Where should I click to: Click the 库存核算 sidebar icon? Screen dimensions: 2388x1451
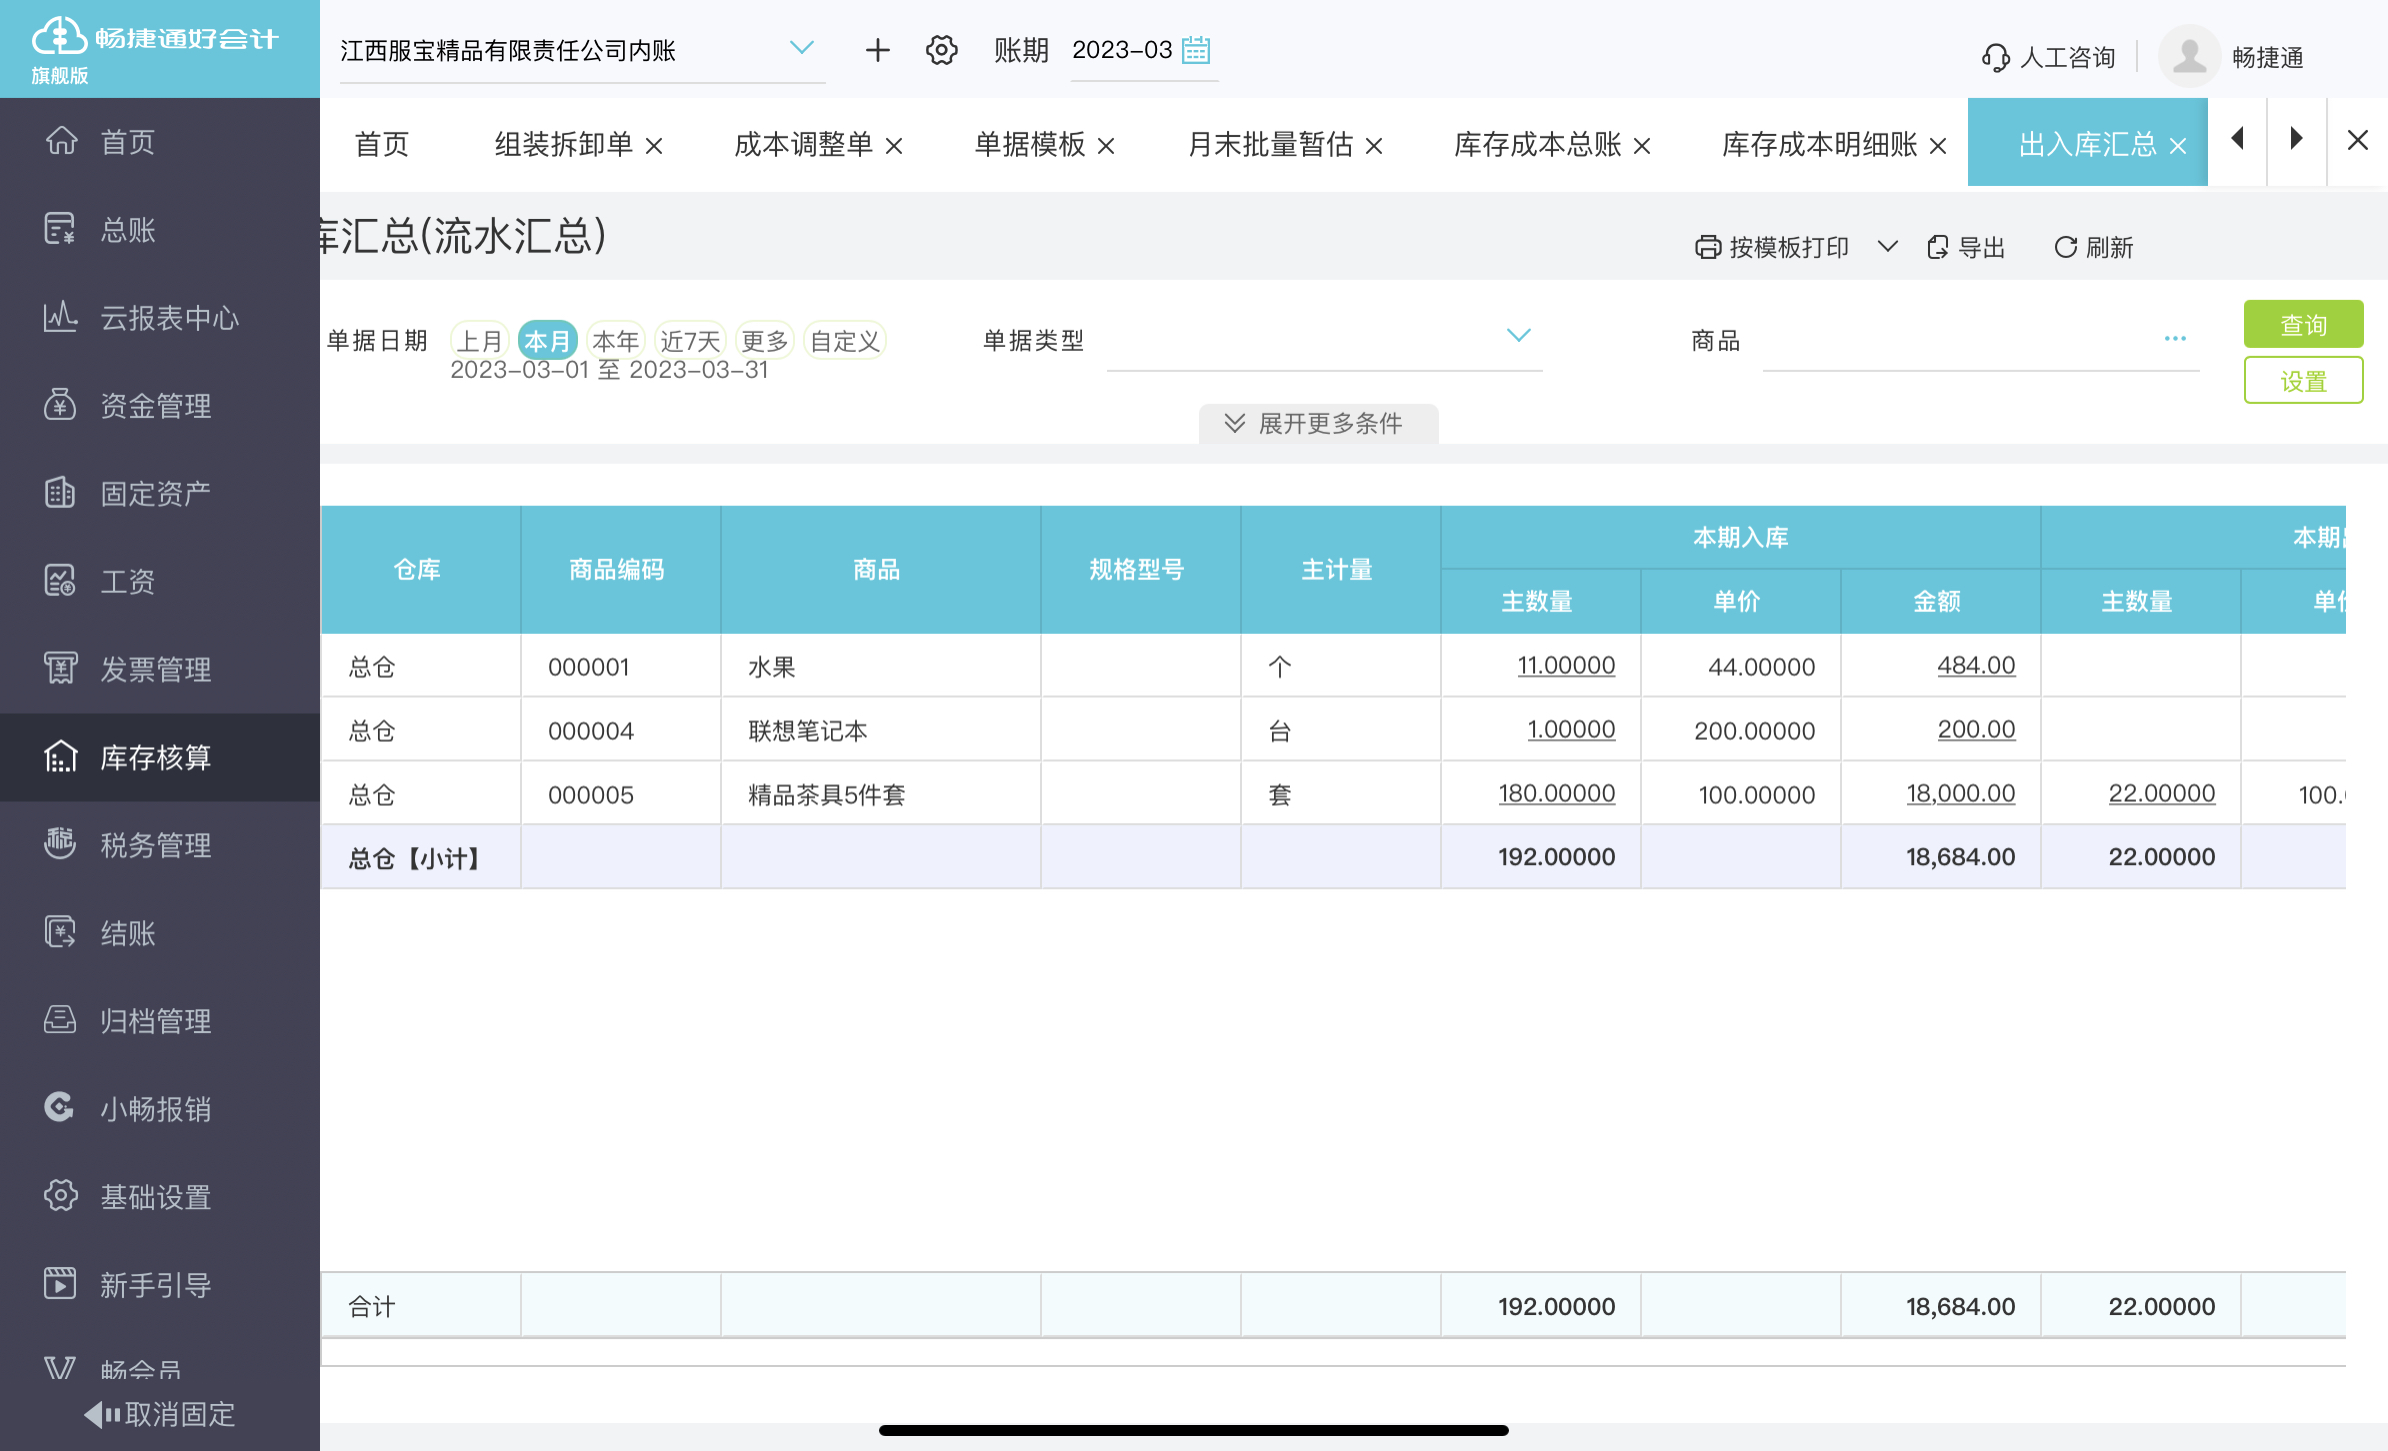(x=61, y=757)
